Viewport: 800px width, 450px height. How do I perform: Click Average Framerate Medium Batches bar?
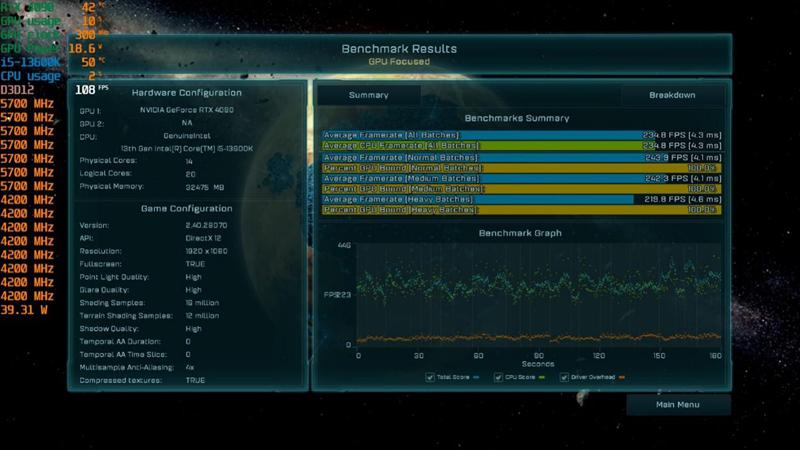click(480, 178)
